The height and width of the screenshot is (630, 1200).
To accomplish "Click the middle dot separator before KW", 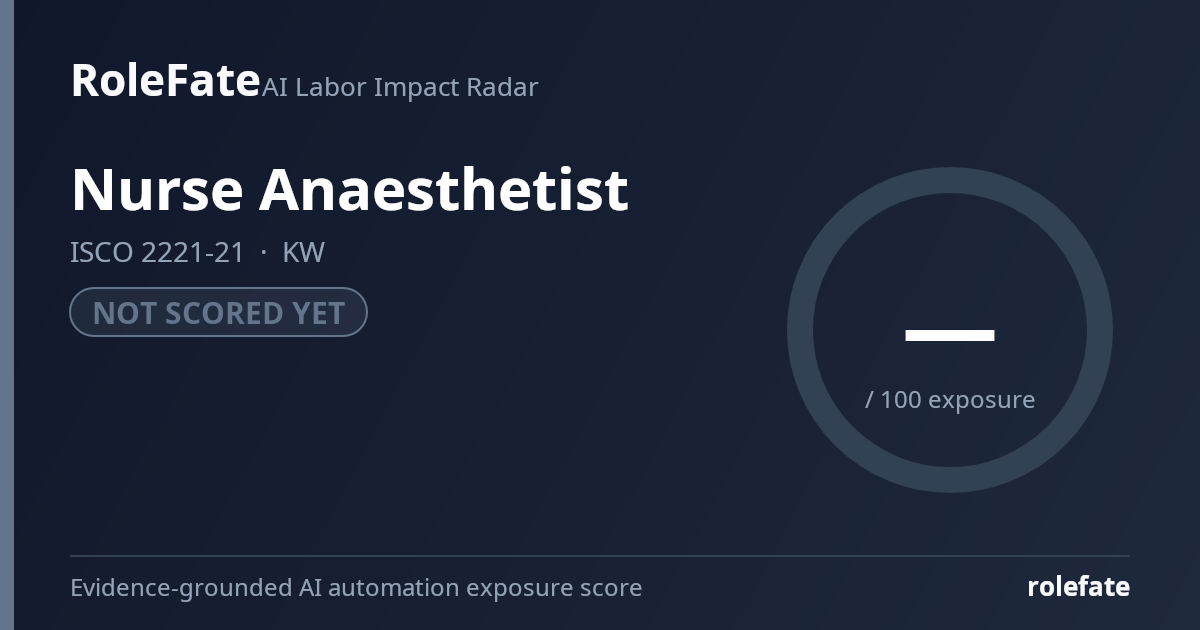I will [264, 252].
